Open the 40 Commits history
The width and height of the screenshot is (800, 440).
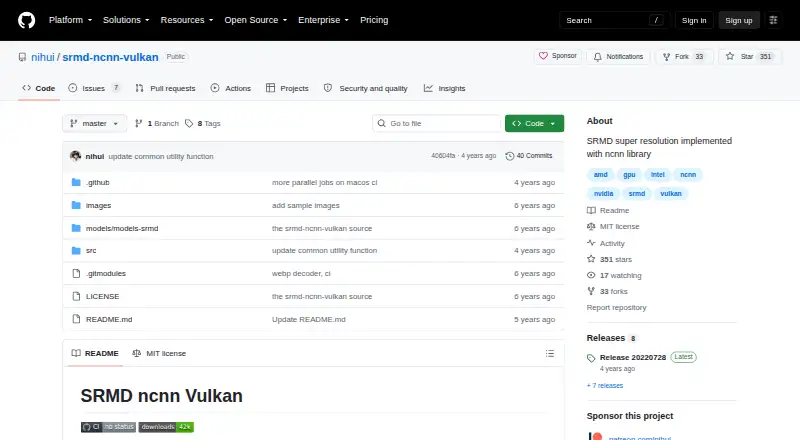[x=529, y=156]
